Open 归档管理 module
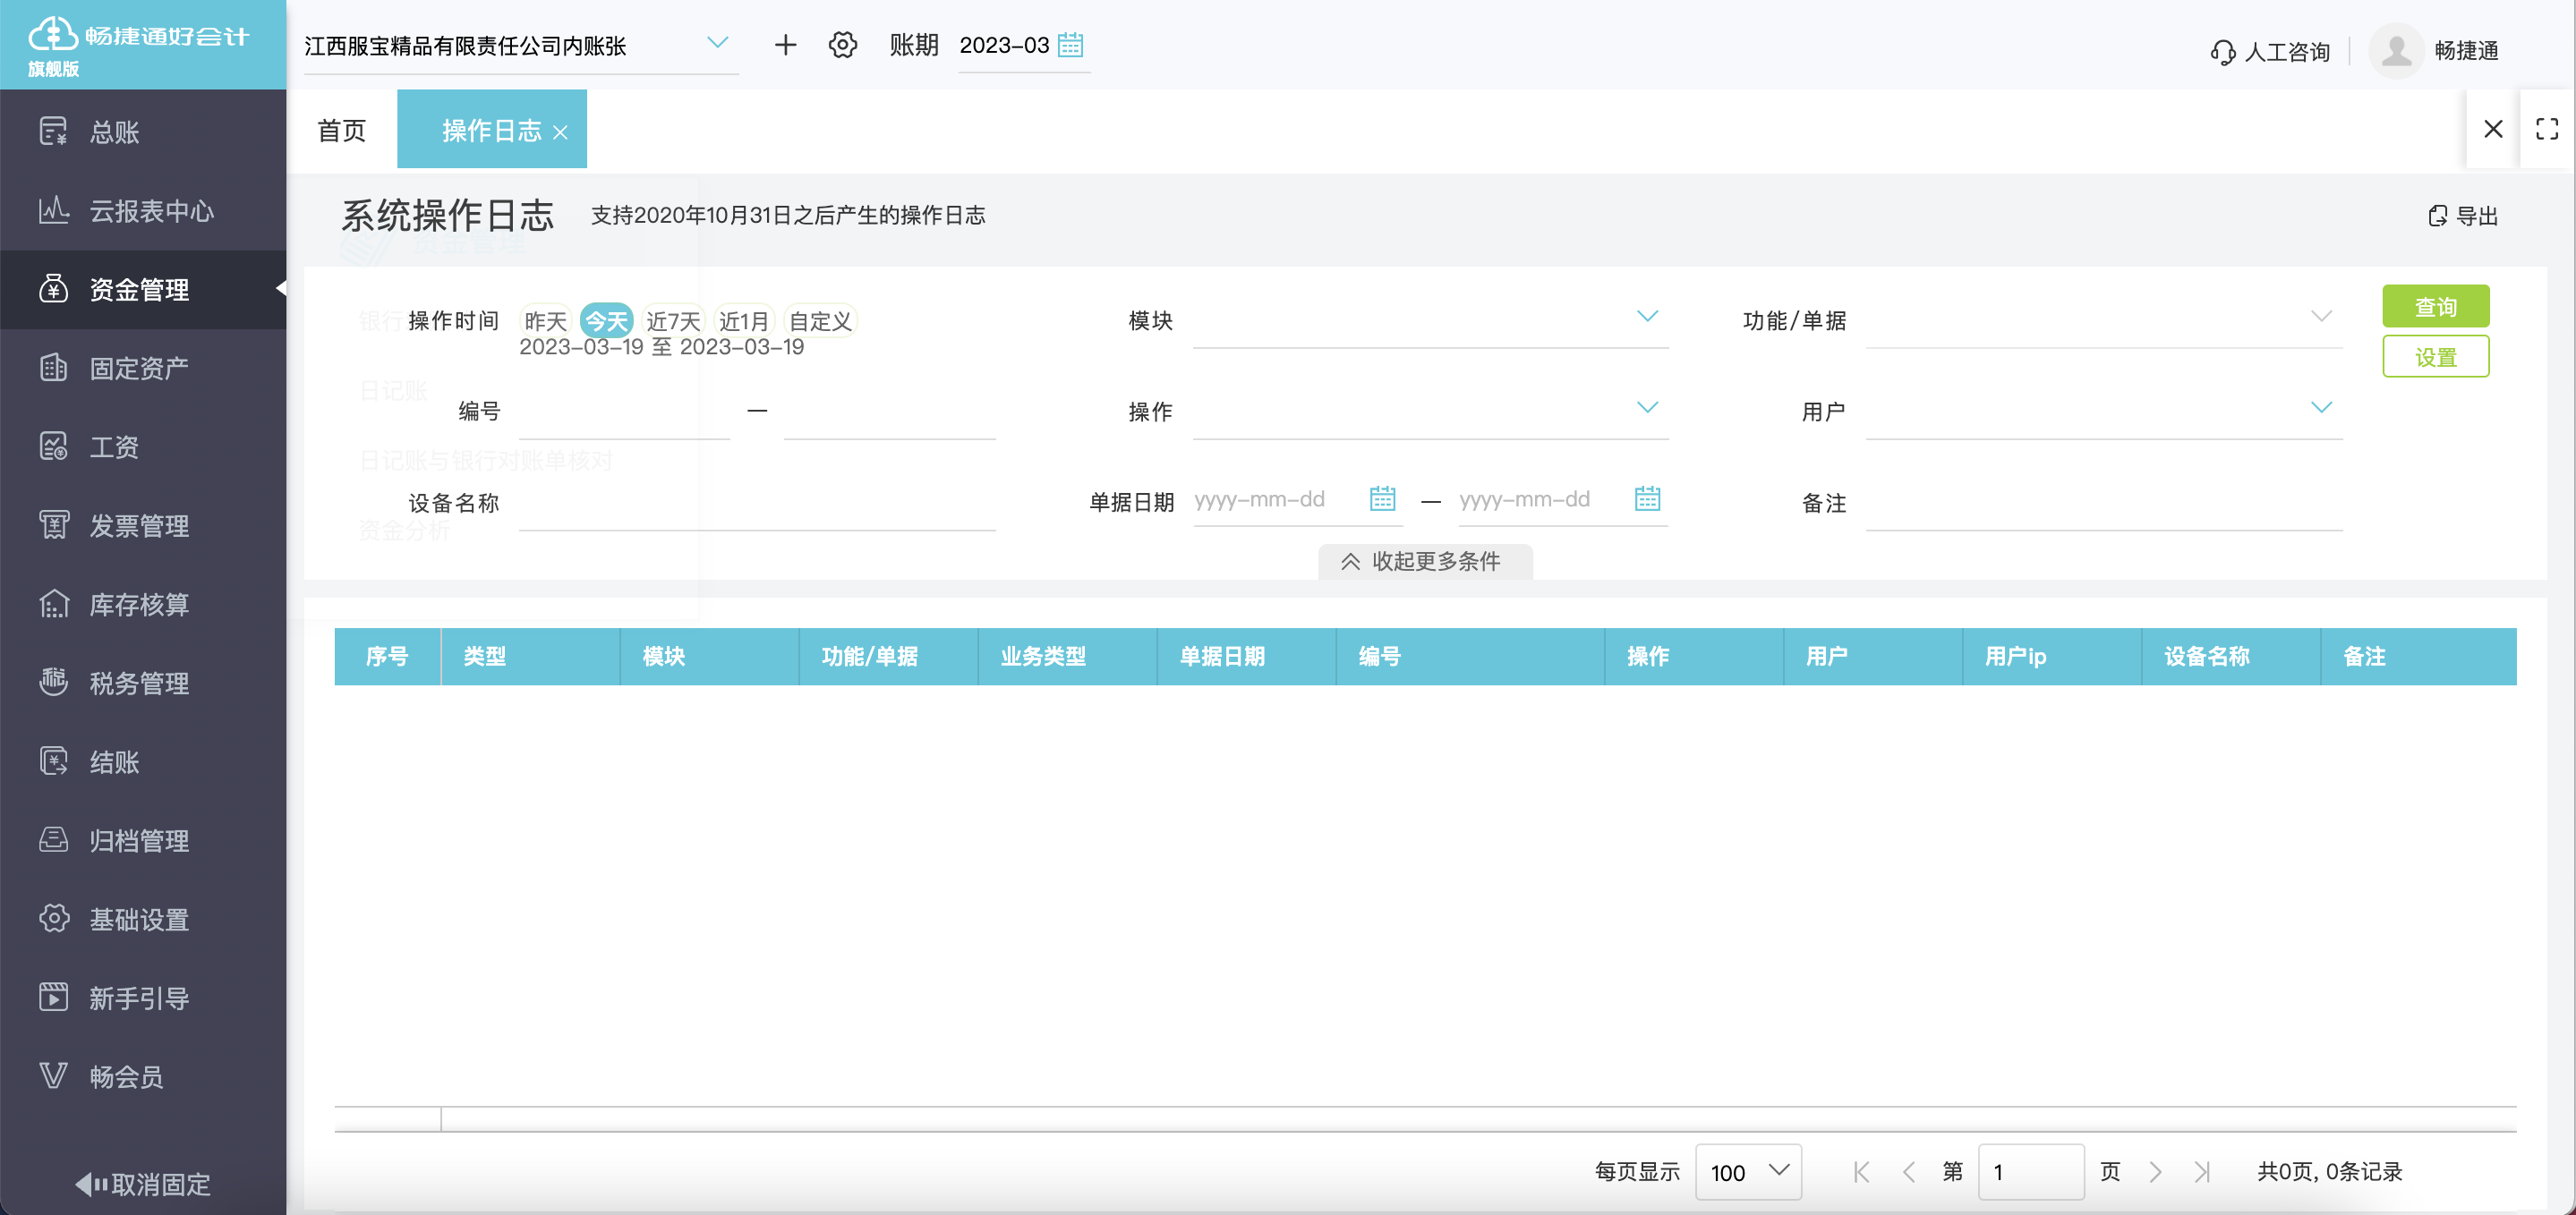 (140, 841)
